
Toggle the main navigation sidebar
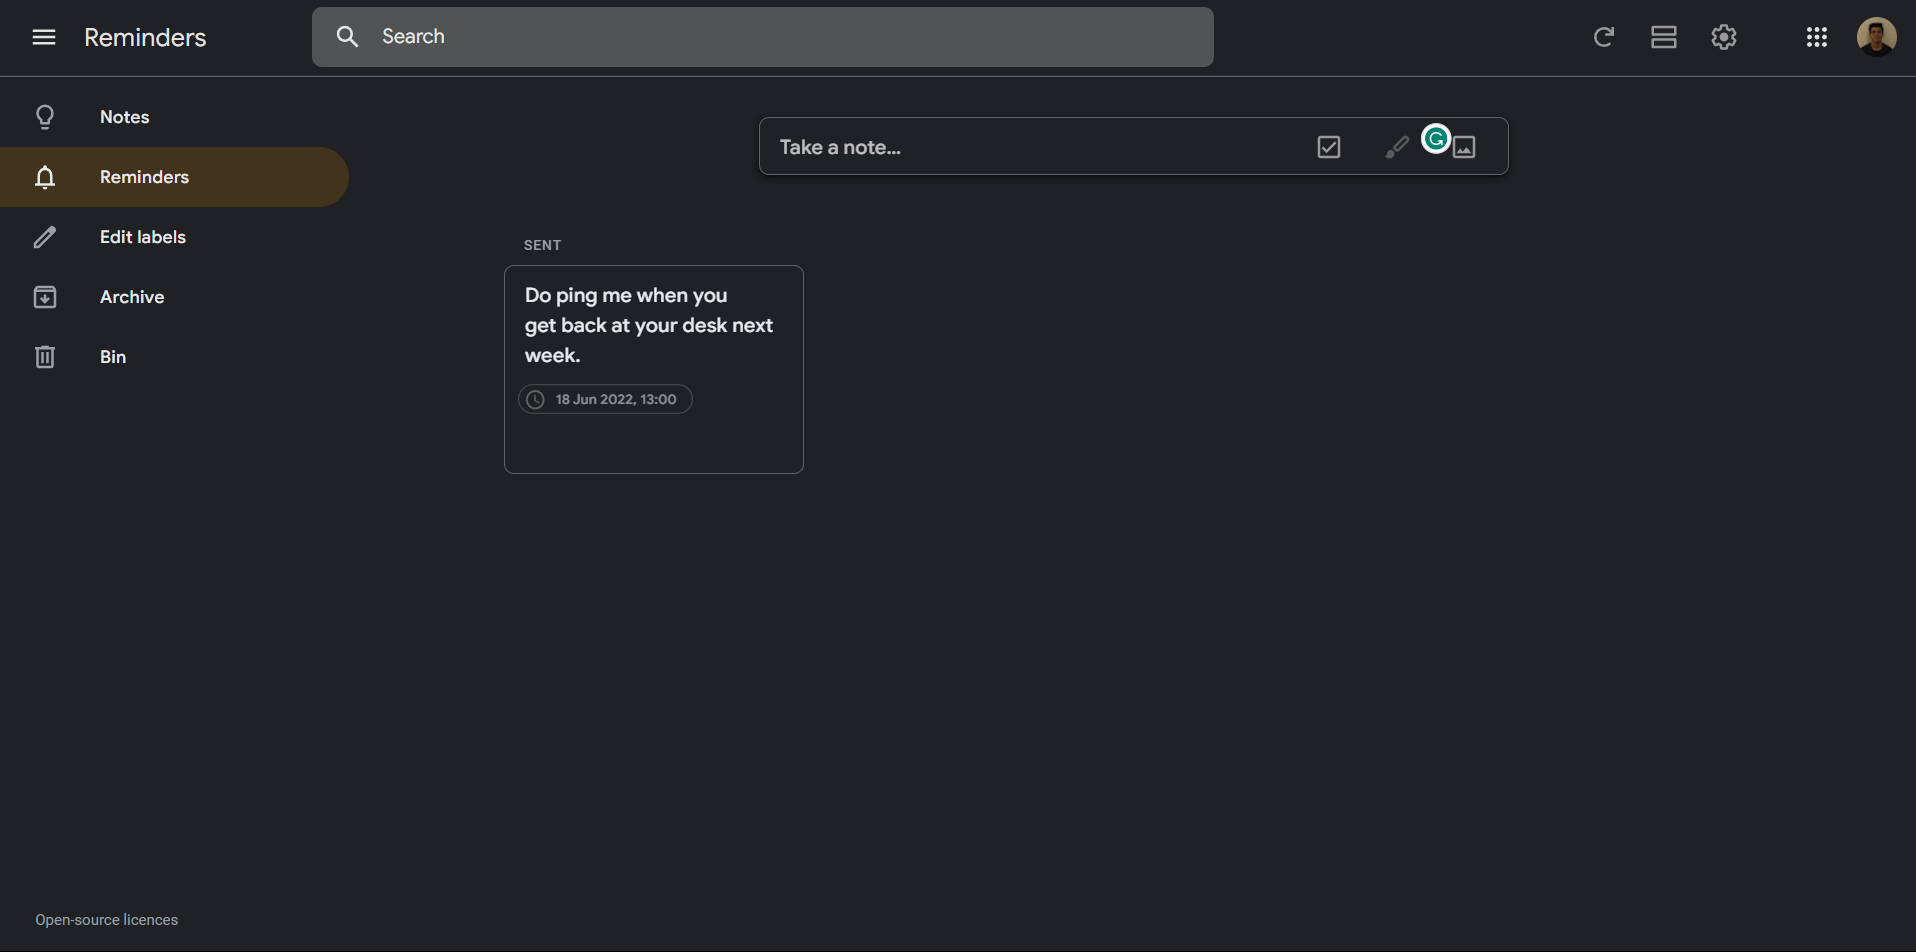[44, 37]
